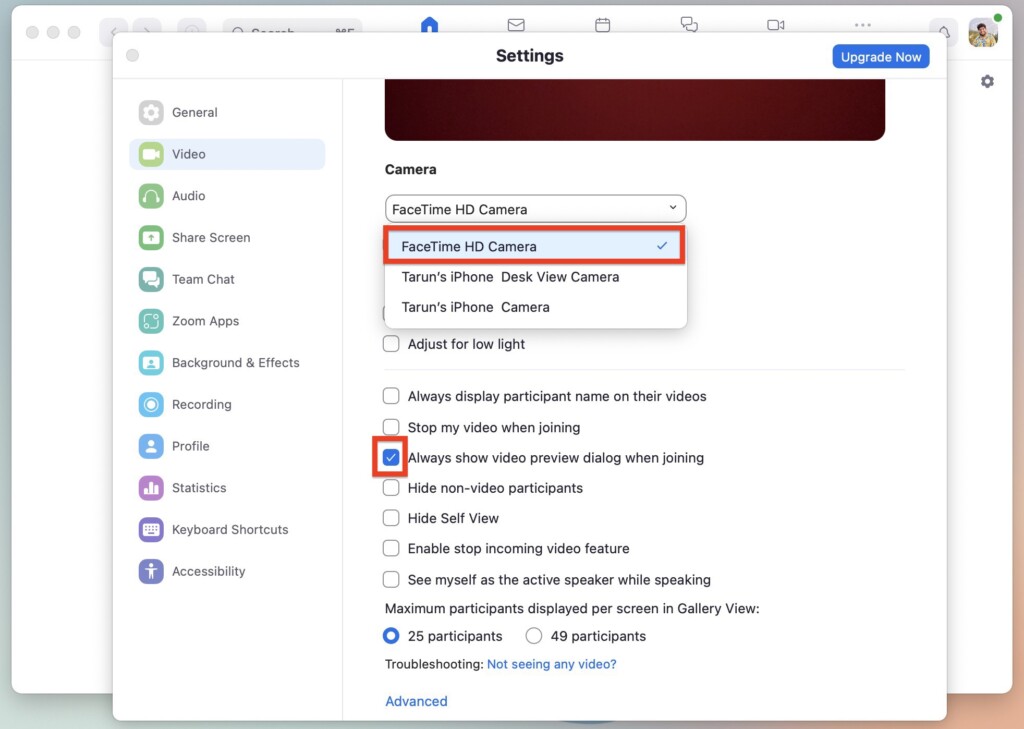Collapse the FaceTime HD Camera dropdown
1024x729 pixels.
535,209
